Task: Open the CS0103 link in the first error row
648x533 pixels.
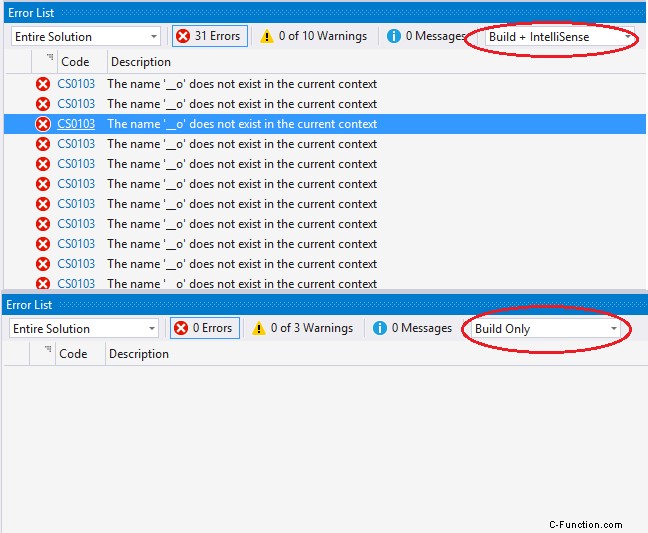Action: pos(76,84)
